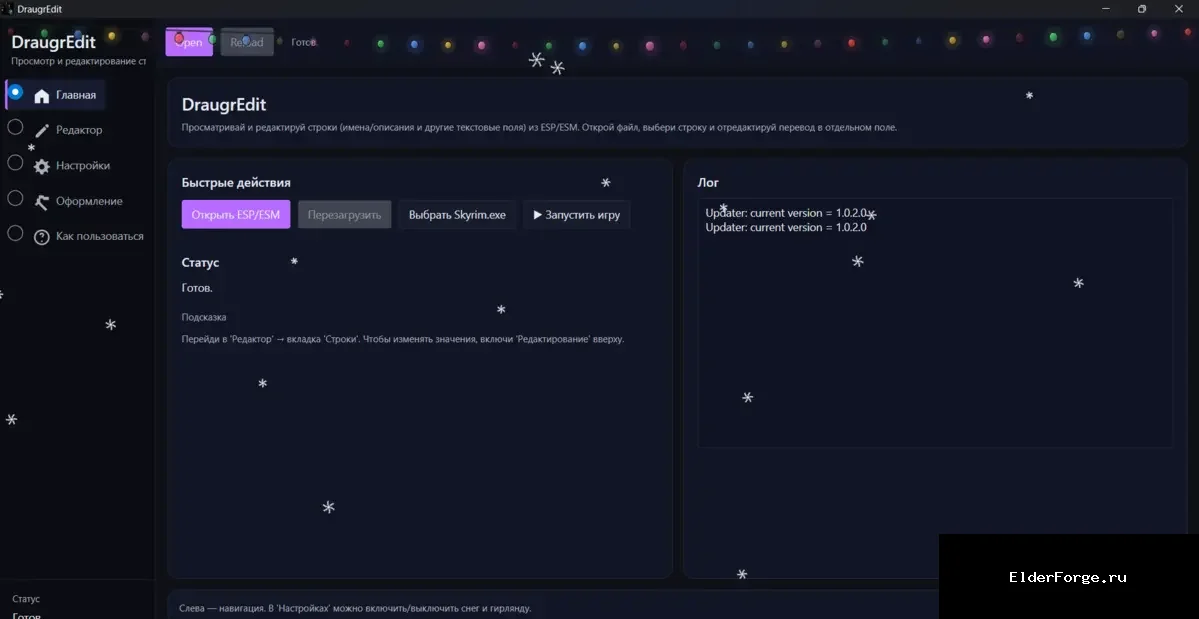The image size is (1199, 619).
Task: Click the Открыть ESP/ESM button
Action: click(x=236, y=215)
